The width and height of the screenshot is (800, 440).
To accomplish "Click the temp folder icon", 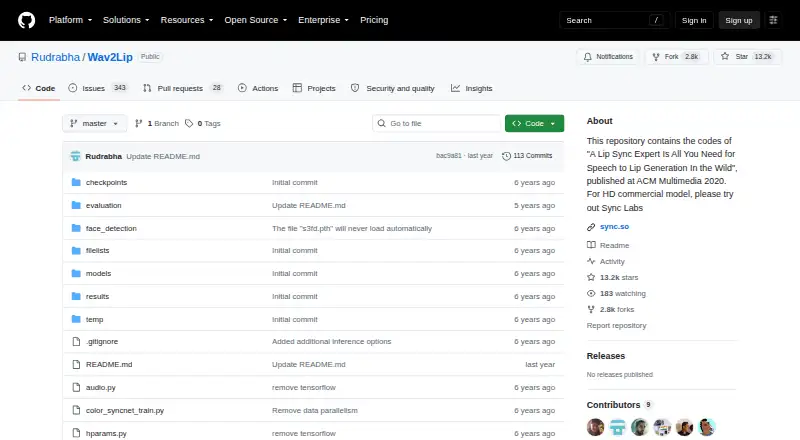I will click(x=76, y=320).
